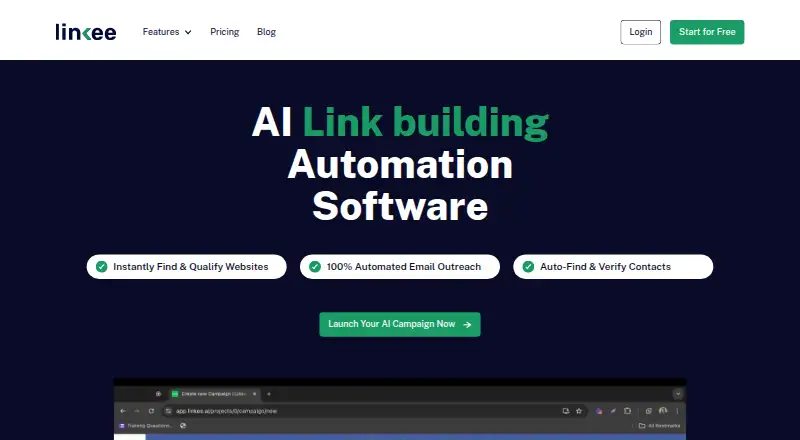The height and width of the screenshot is (440, 800).
Task: Click green check beside Auto-Find & Verify Contacts
Action: coord(528,266)
